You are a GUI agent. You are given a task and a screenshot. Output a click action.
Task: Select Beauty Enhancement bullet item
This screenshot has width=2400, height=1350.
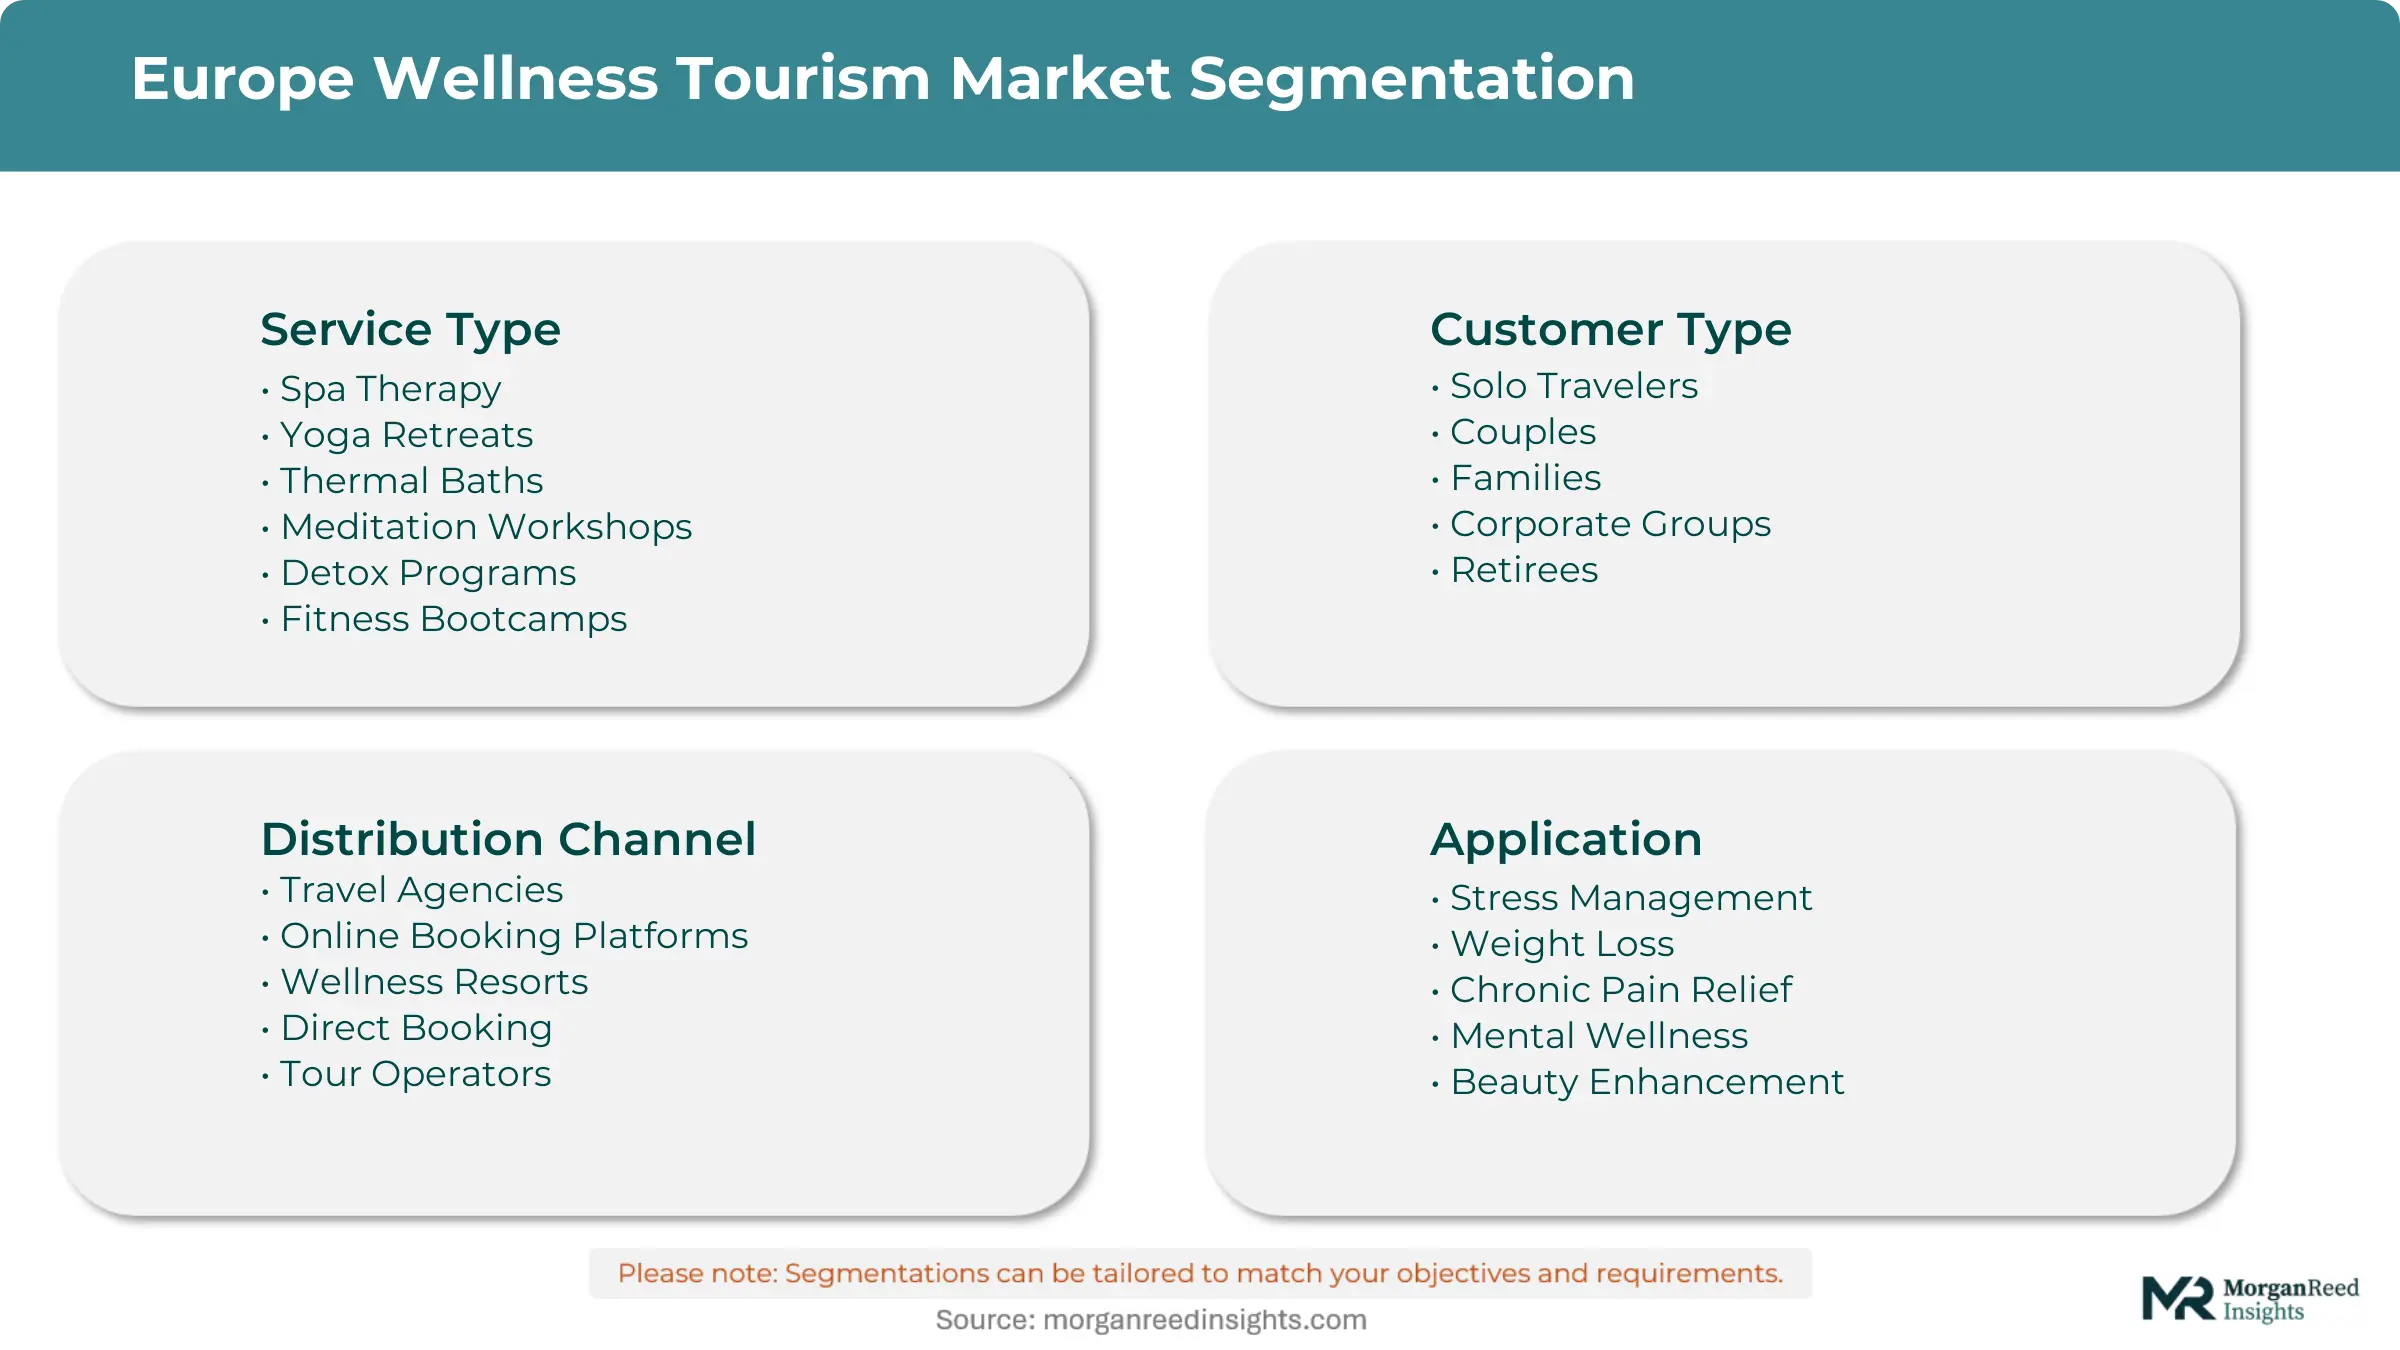point(1648,1082)
